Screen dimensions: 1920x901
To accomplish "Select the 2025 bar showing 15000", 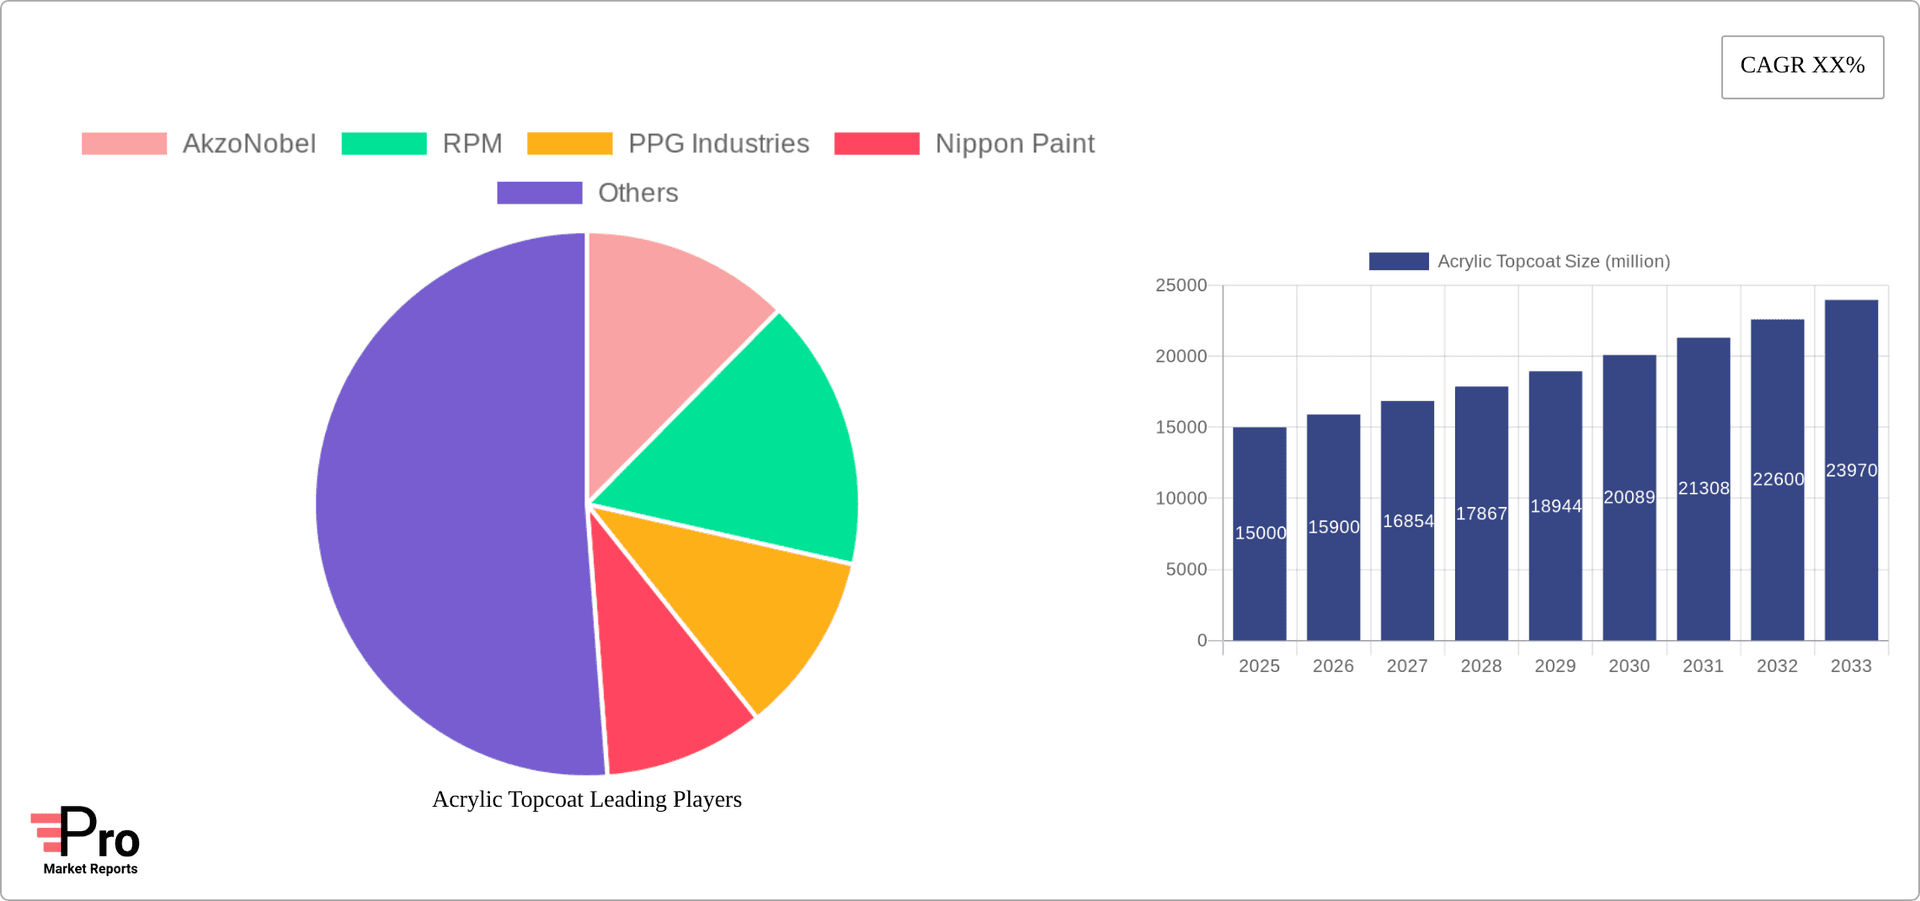I will pyautogui.click(x=1259, y=530).
